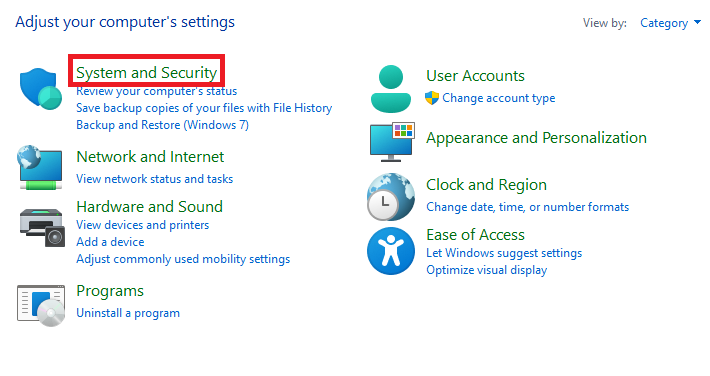
Task: Open Backup and Restore (Windows 7)
Action: point(163,125)
